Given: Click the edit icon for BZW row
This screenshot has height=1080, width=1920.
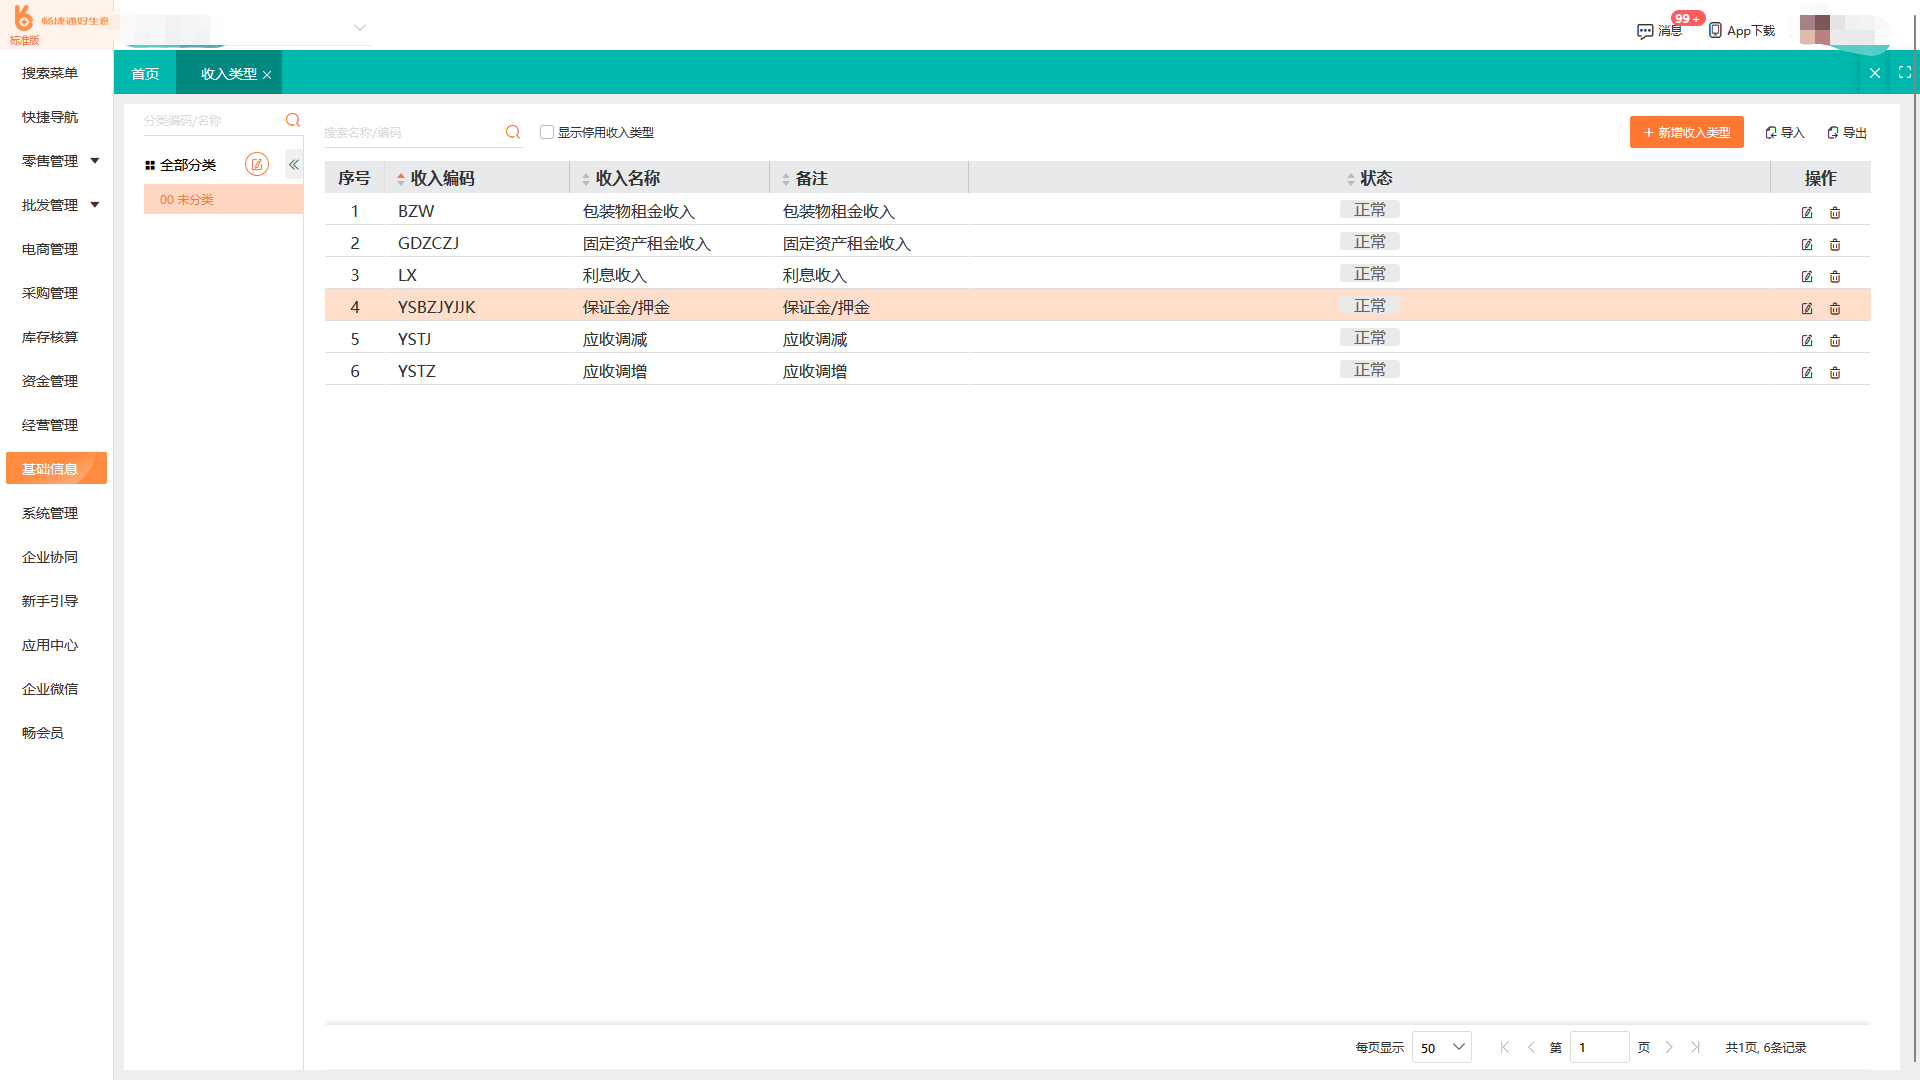Looking at the screenshot, I should [x=1807, y=211].
